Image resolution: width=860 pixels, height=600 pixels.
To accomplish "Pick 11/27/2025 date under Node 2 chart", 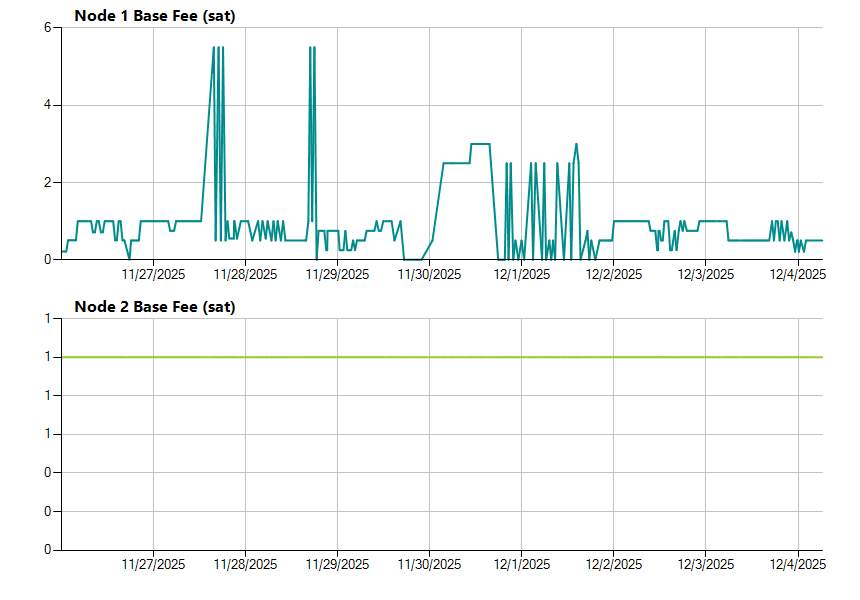I will (x=153, y=564).
